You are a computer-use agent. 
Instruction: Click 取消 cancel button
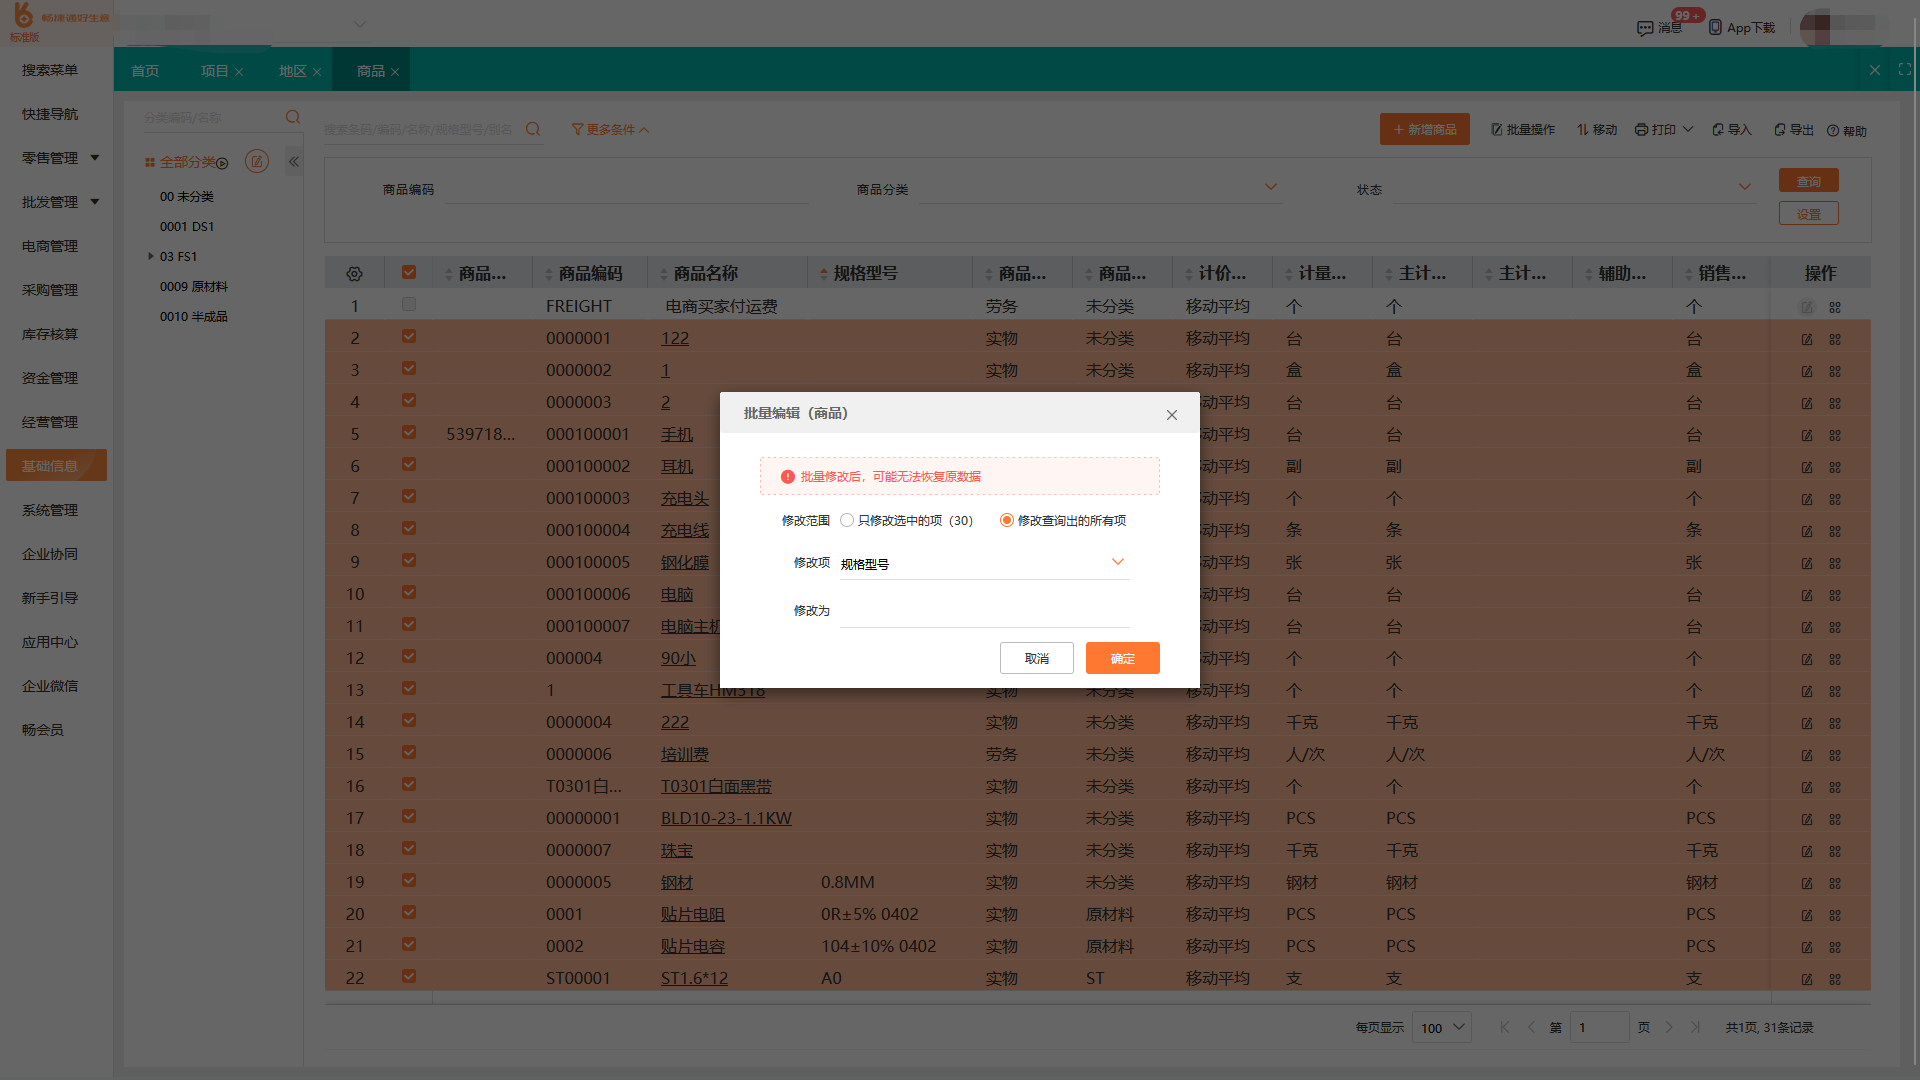[1036, 658]
